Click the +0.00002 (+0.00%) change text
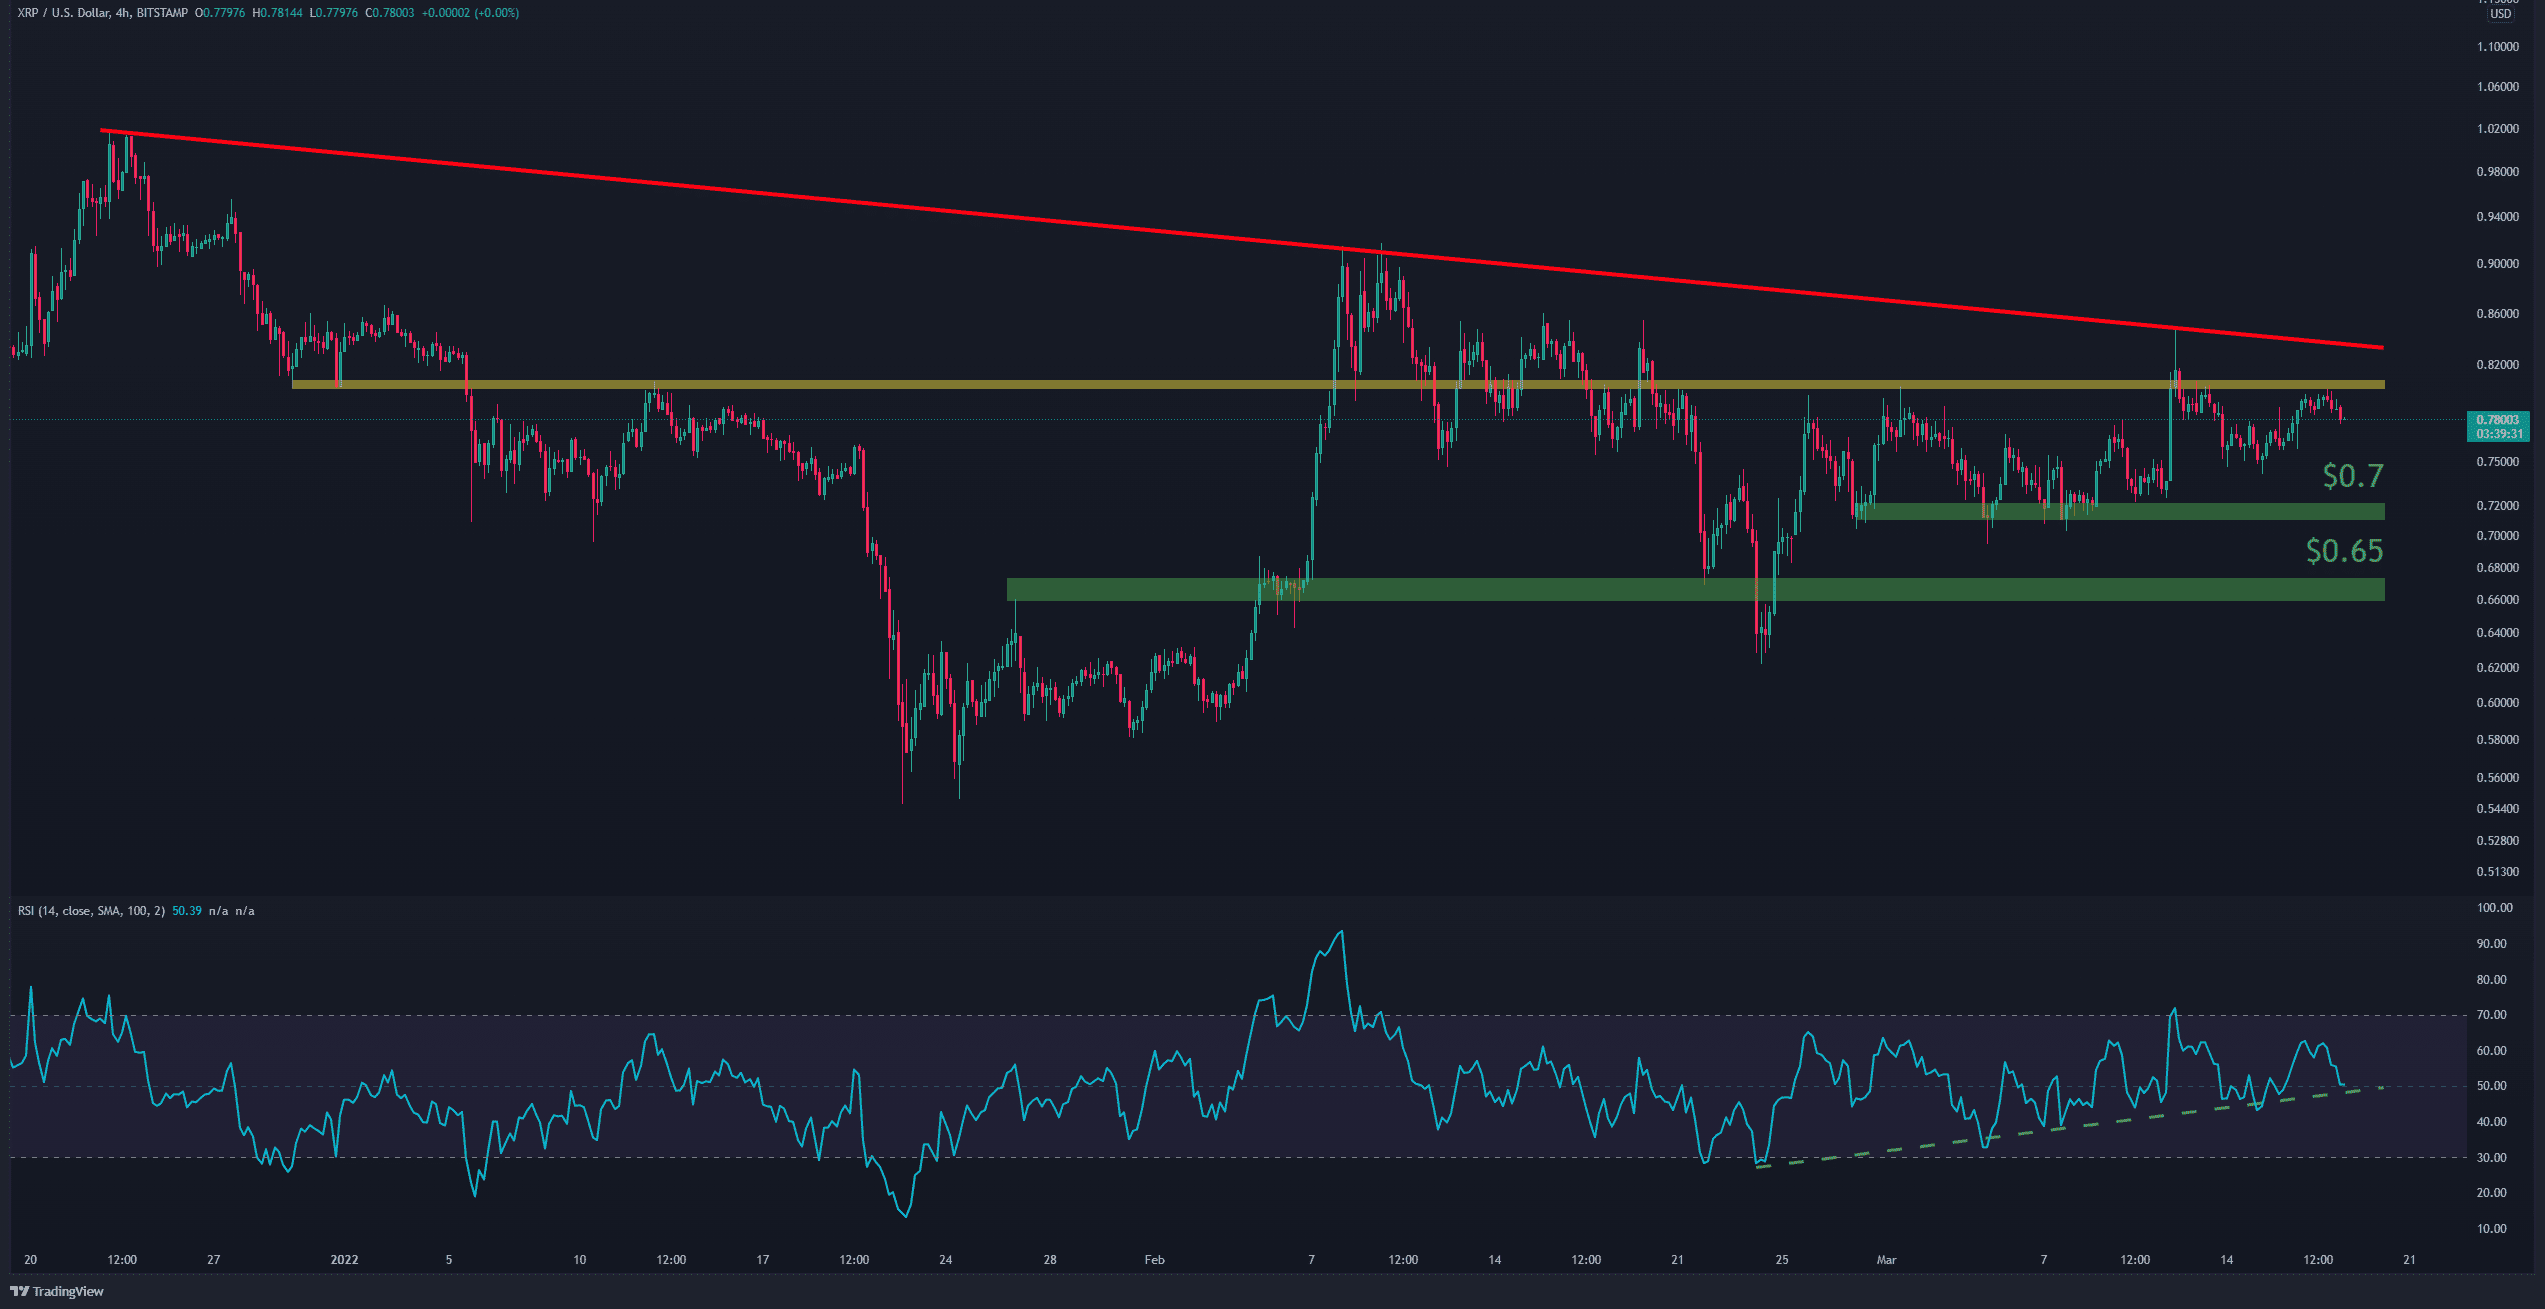The height and width of the screenshot is (1309, 2545). [469, 13]
